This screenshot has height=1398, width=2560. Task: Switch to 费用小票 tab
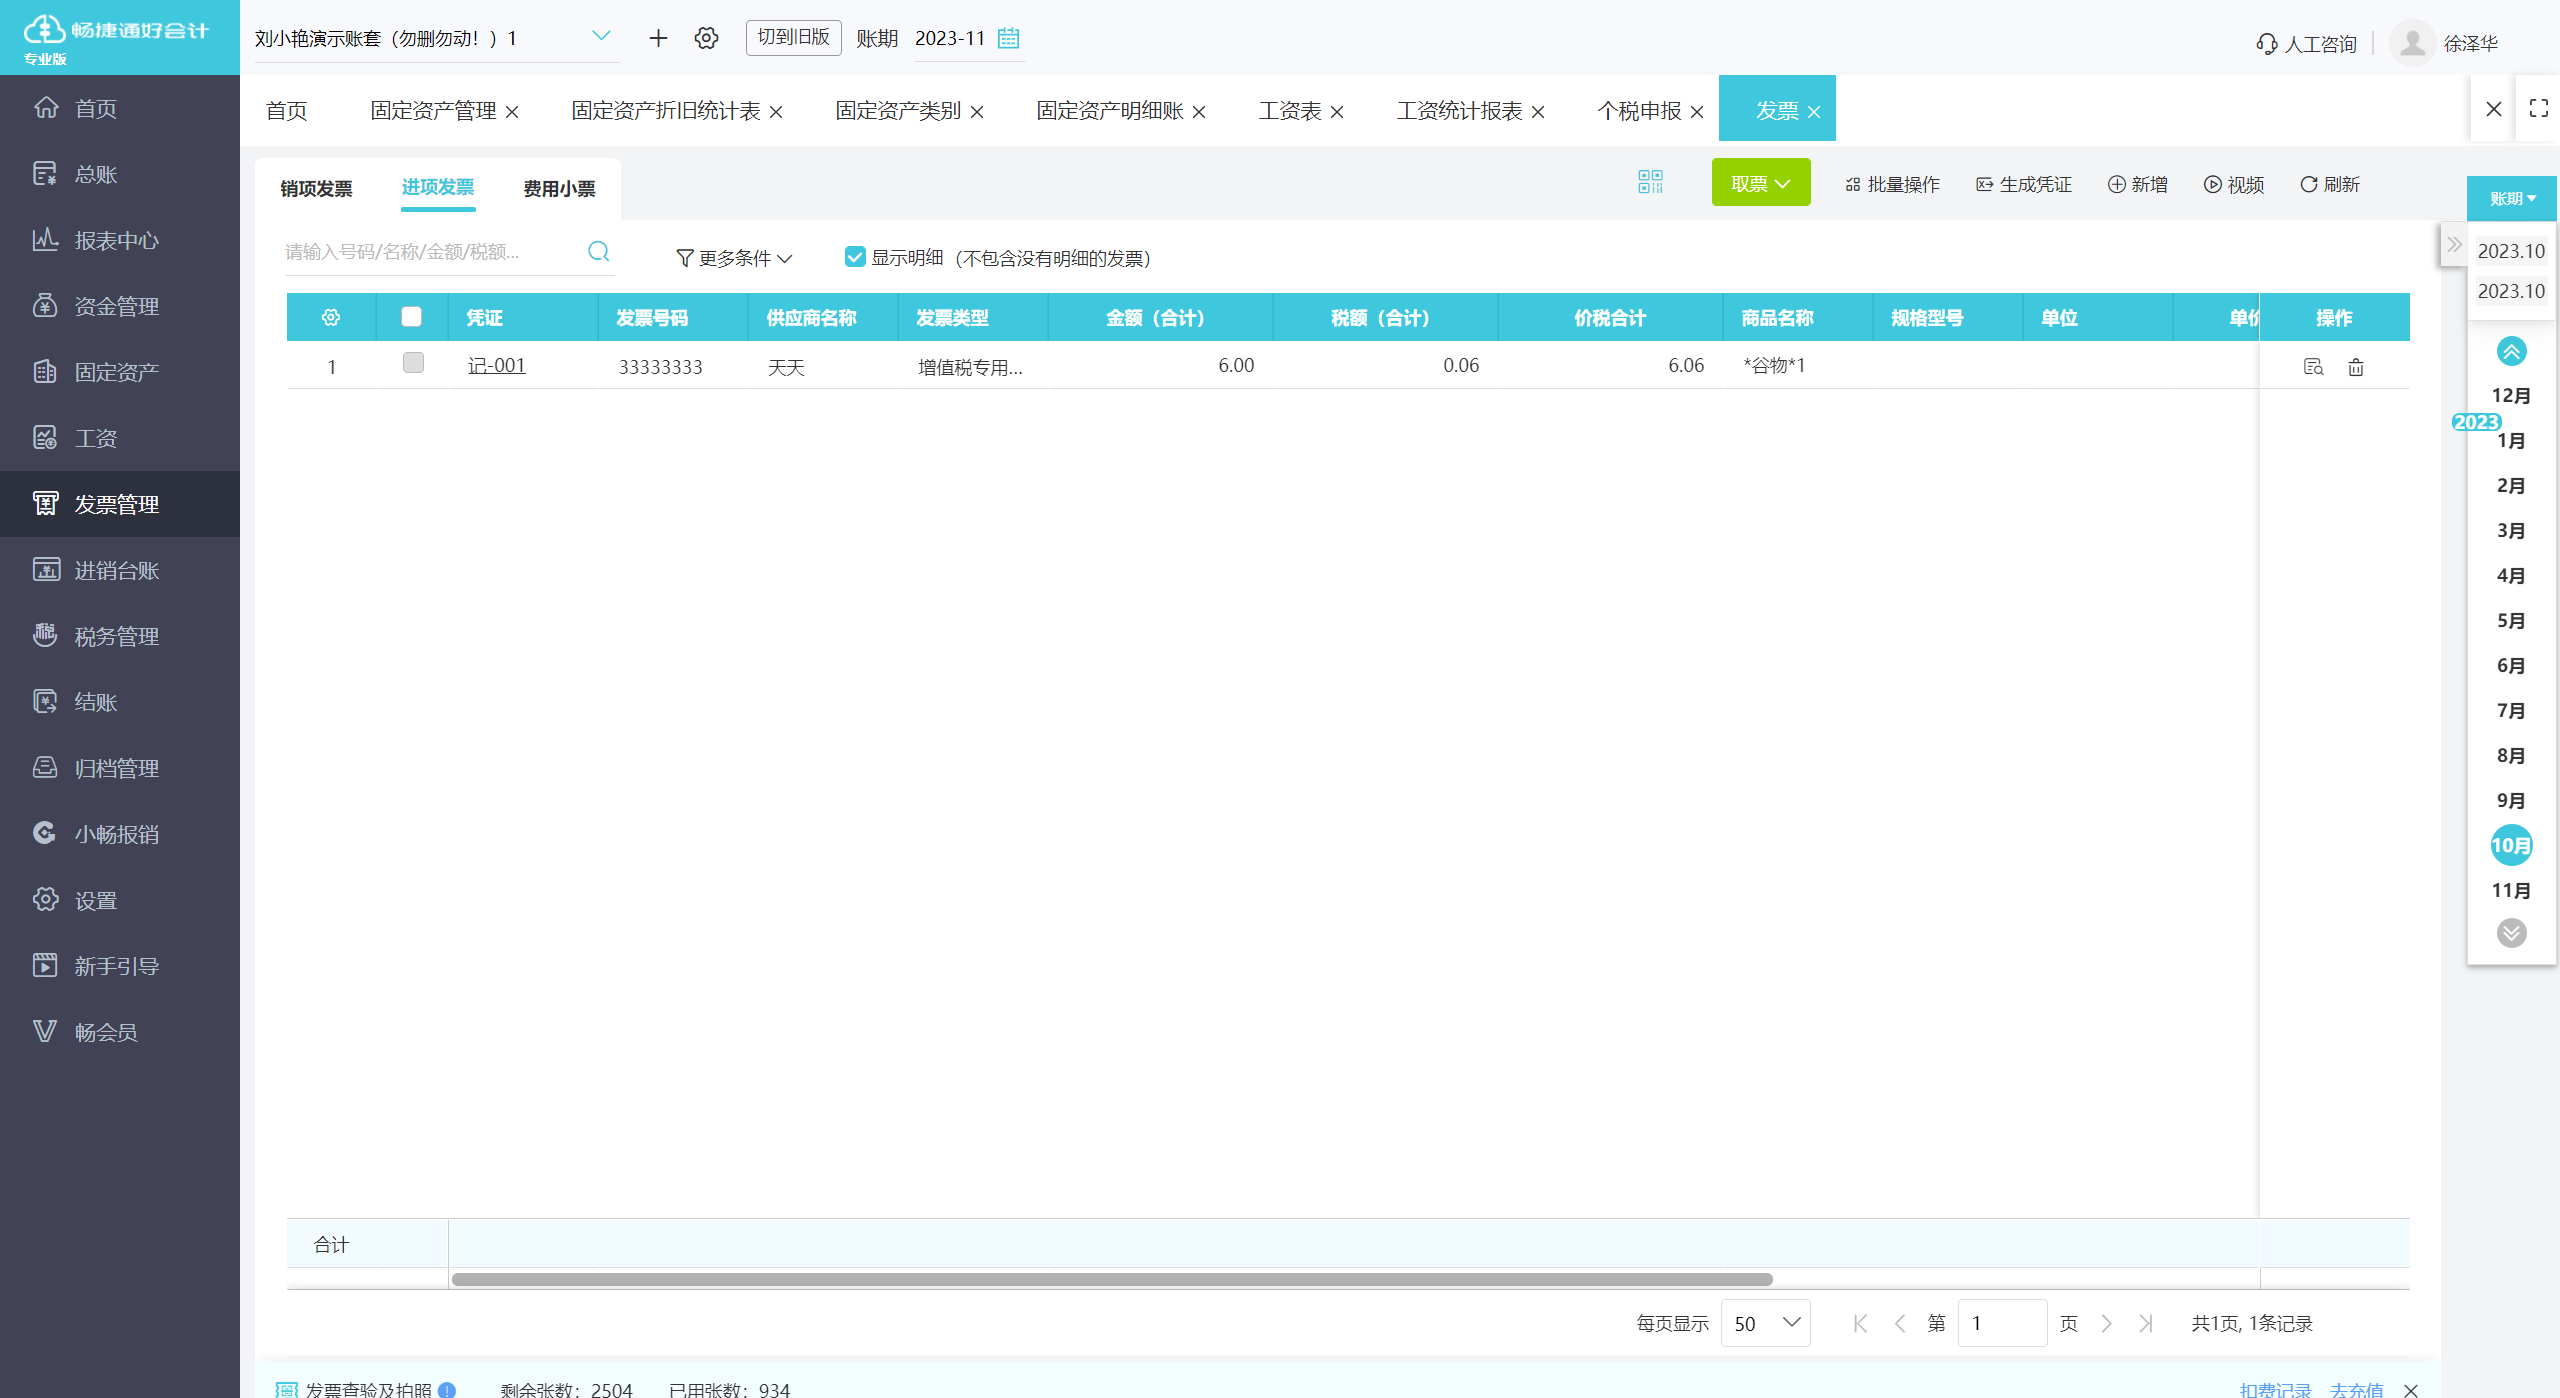point(558,188)
